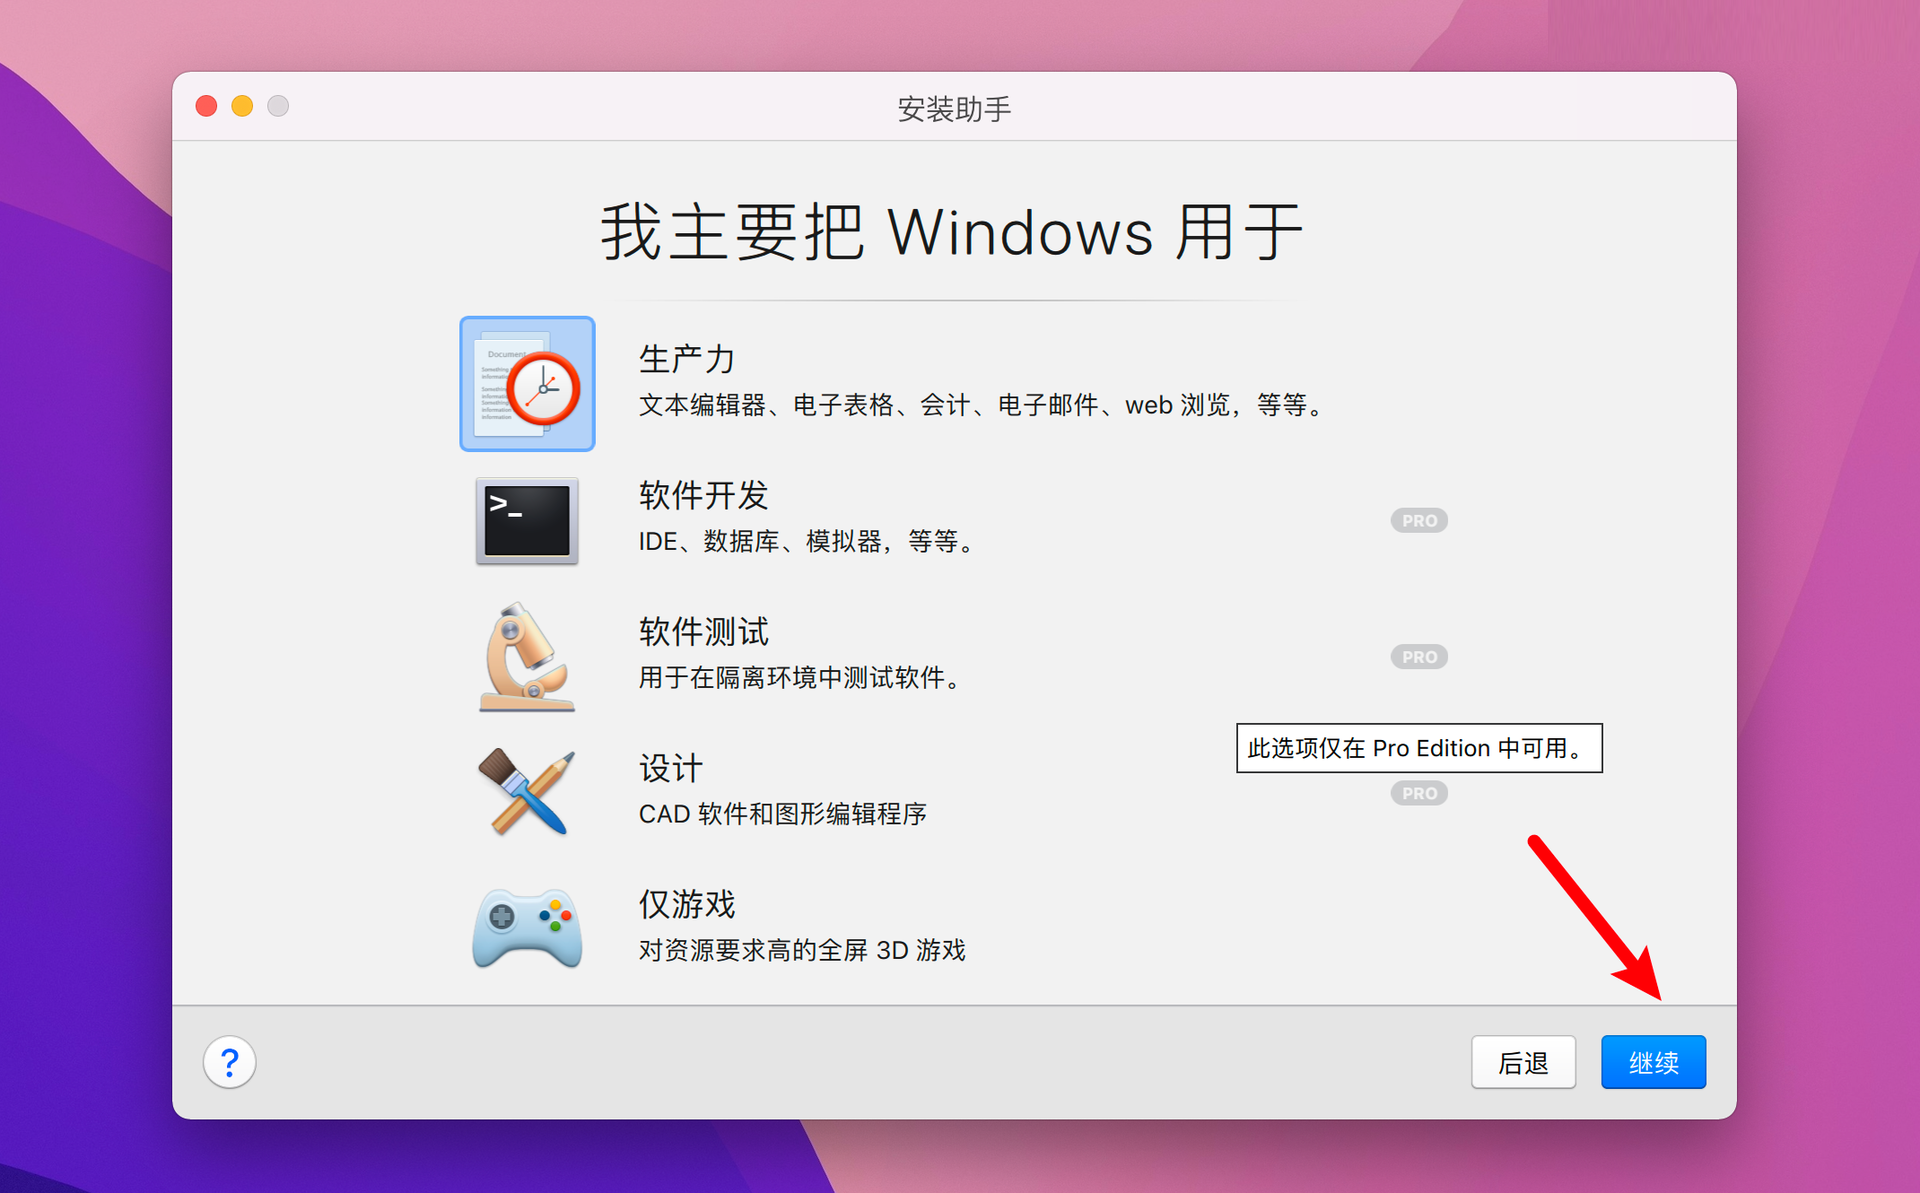Select the 软件测试 isolated testing option

703,631
